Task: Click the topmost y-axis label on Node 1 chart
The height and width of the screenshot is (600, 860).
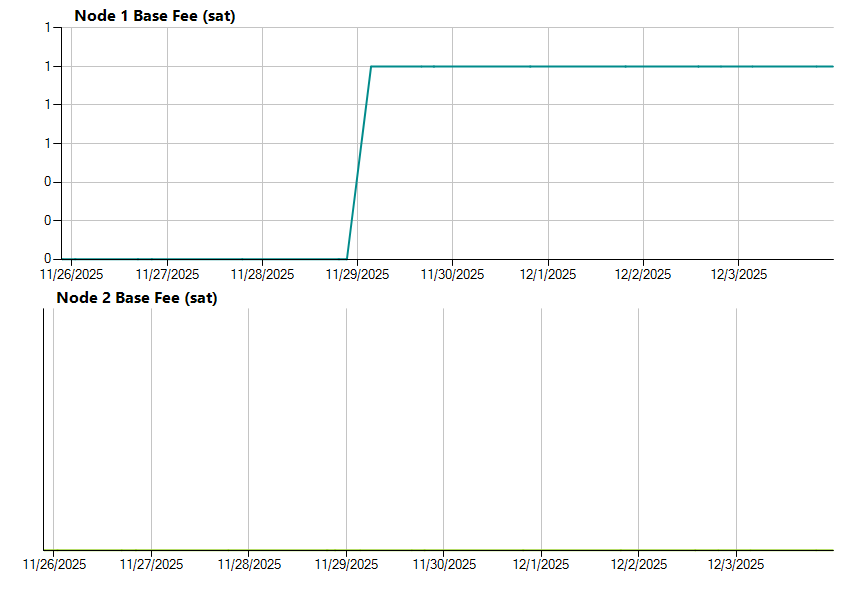Action: (46, 28)
